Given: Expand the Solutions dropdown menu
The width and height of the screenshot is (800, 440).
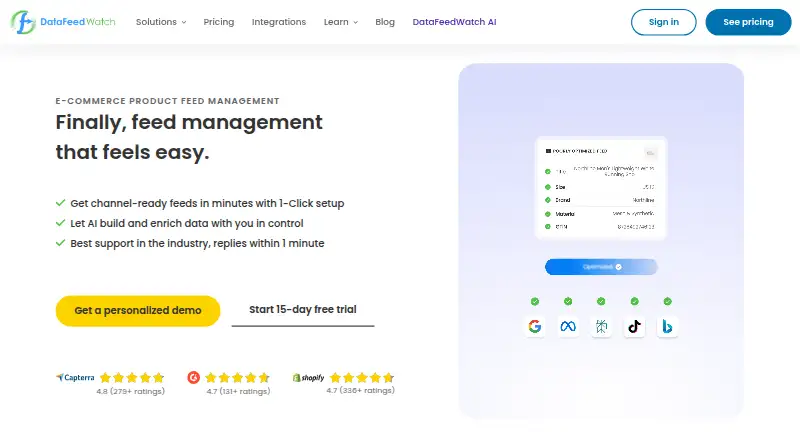Looking at the screenshot, I should [x=161, y=22].
